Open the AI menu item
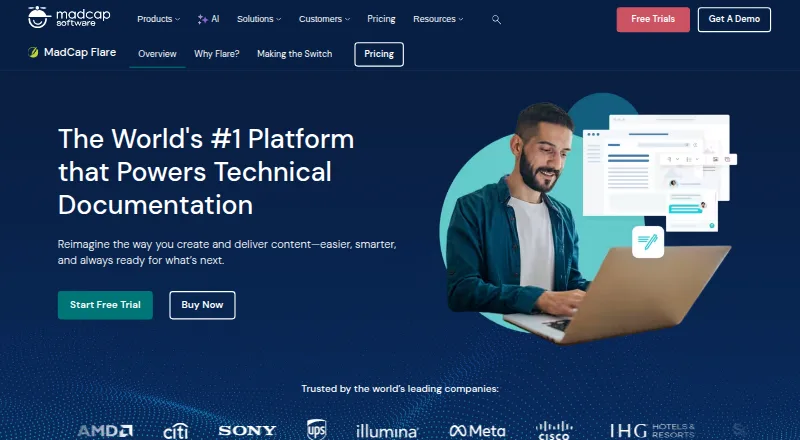The image size is (800, 440). click(208, 19)
